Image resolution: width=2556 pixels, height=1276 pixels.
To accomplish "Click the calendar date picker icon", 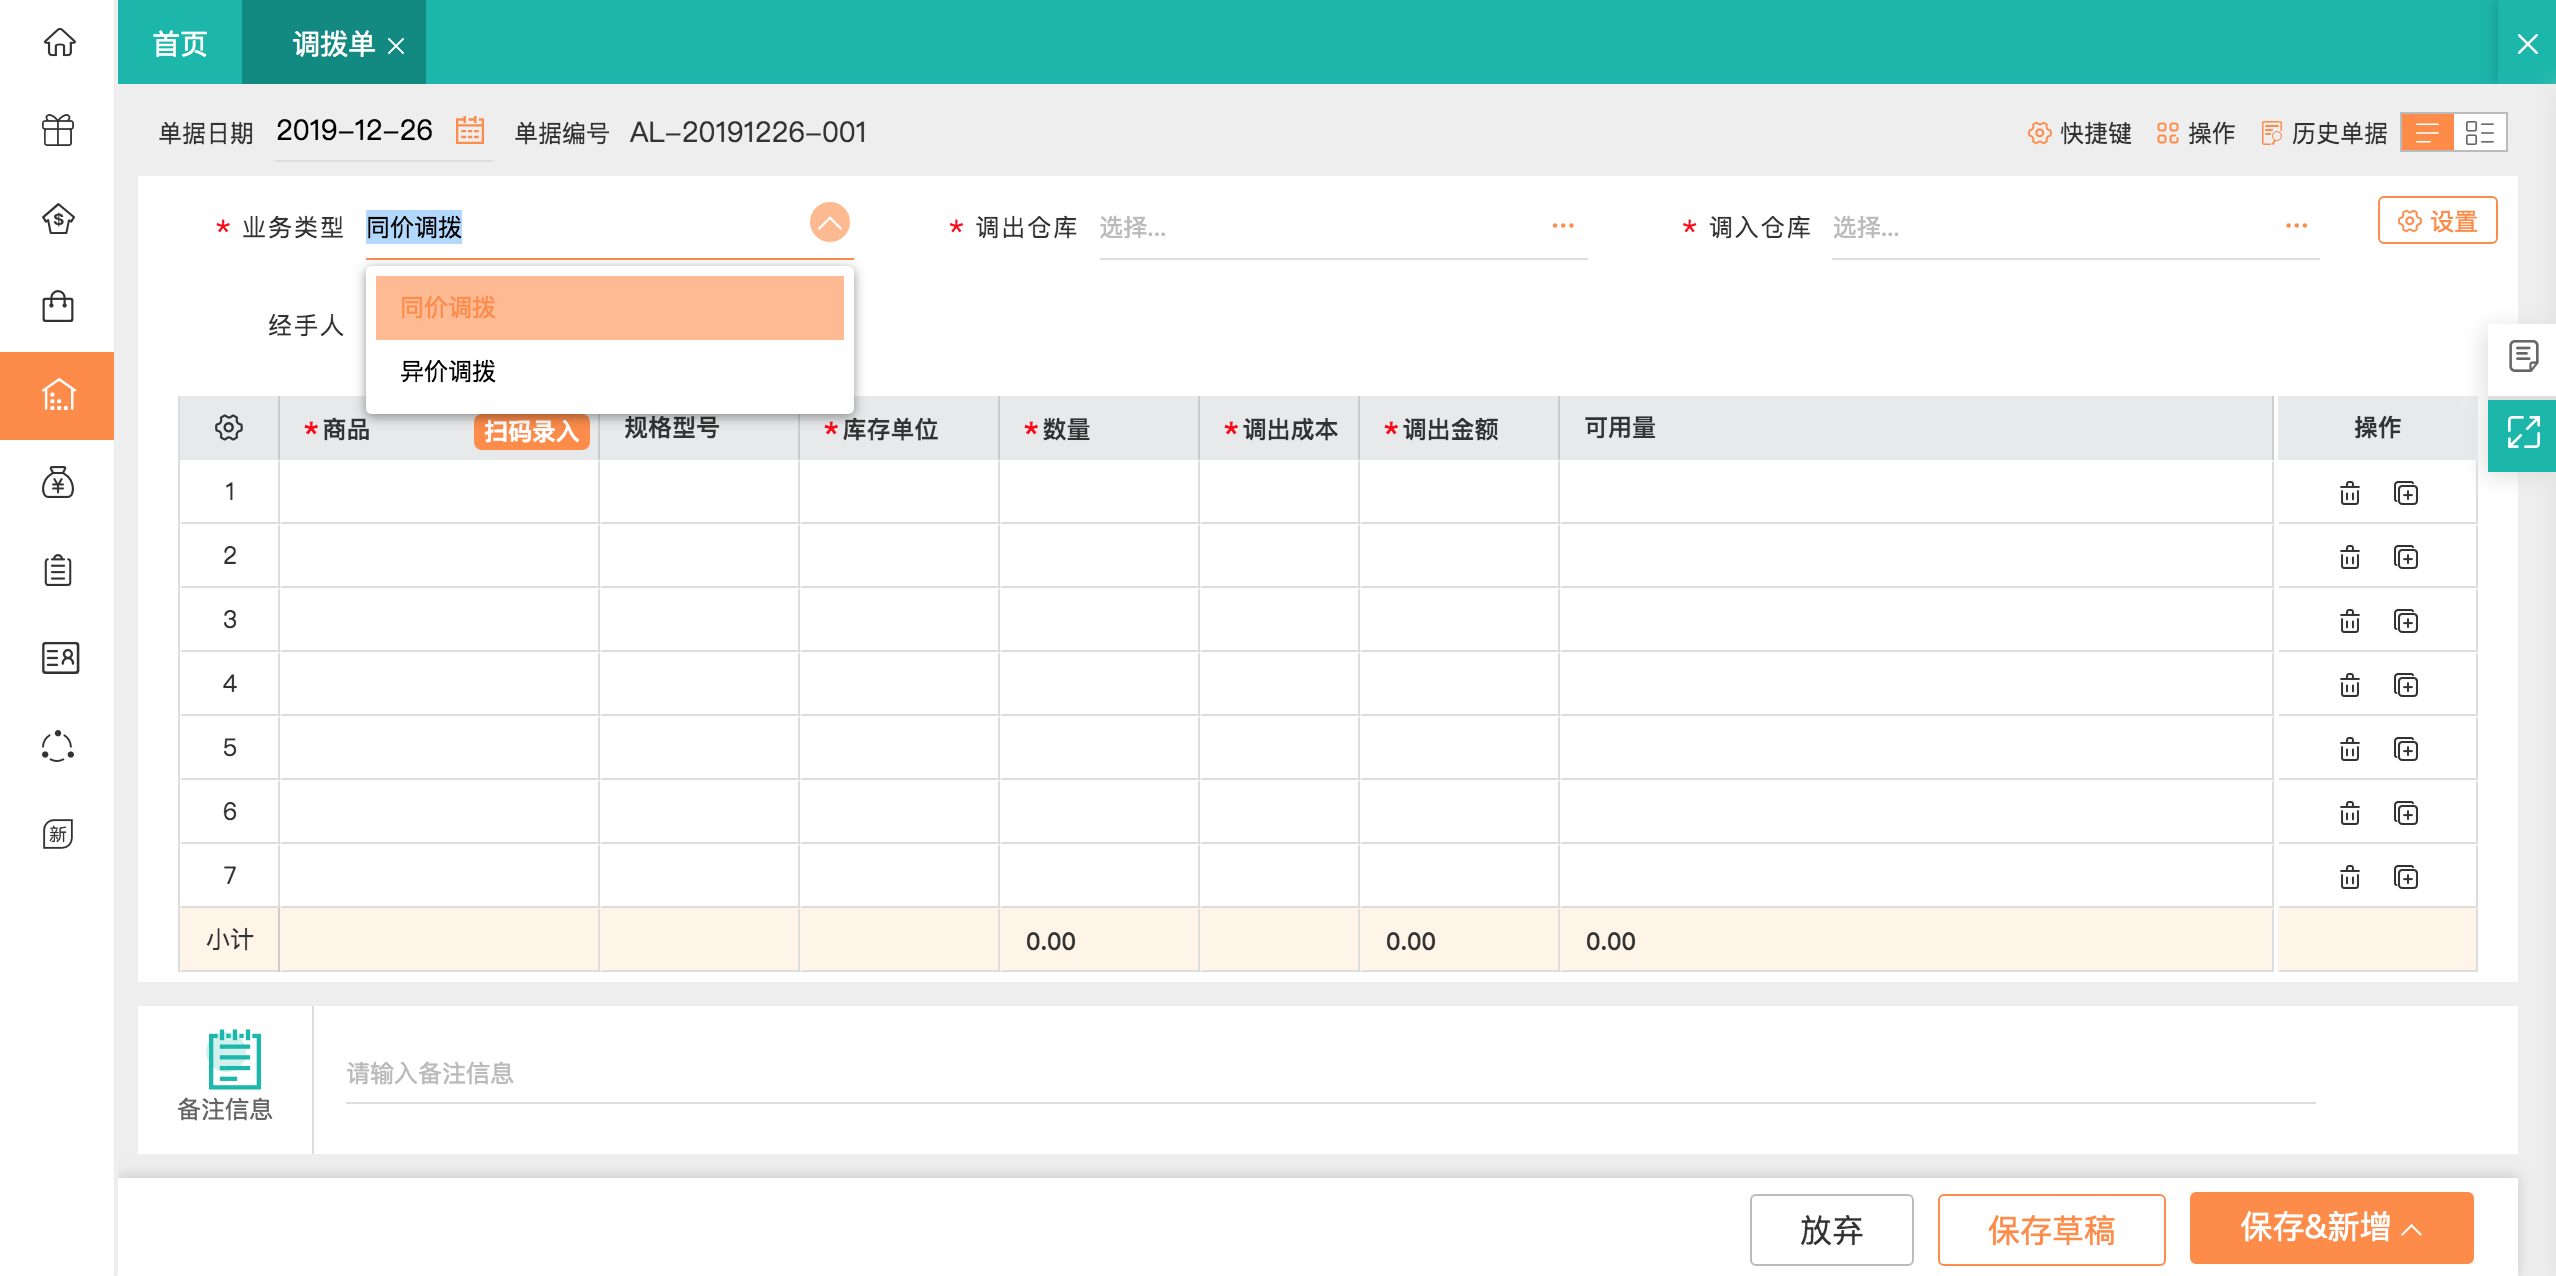I will pos(471,132).
